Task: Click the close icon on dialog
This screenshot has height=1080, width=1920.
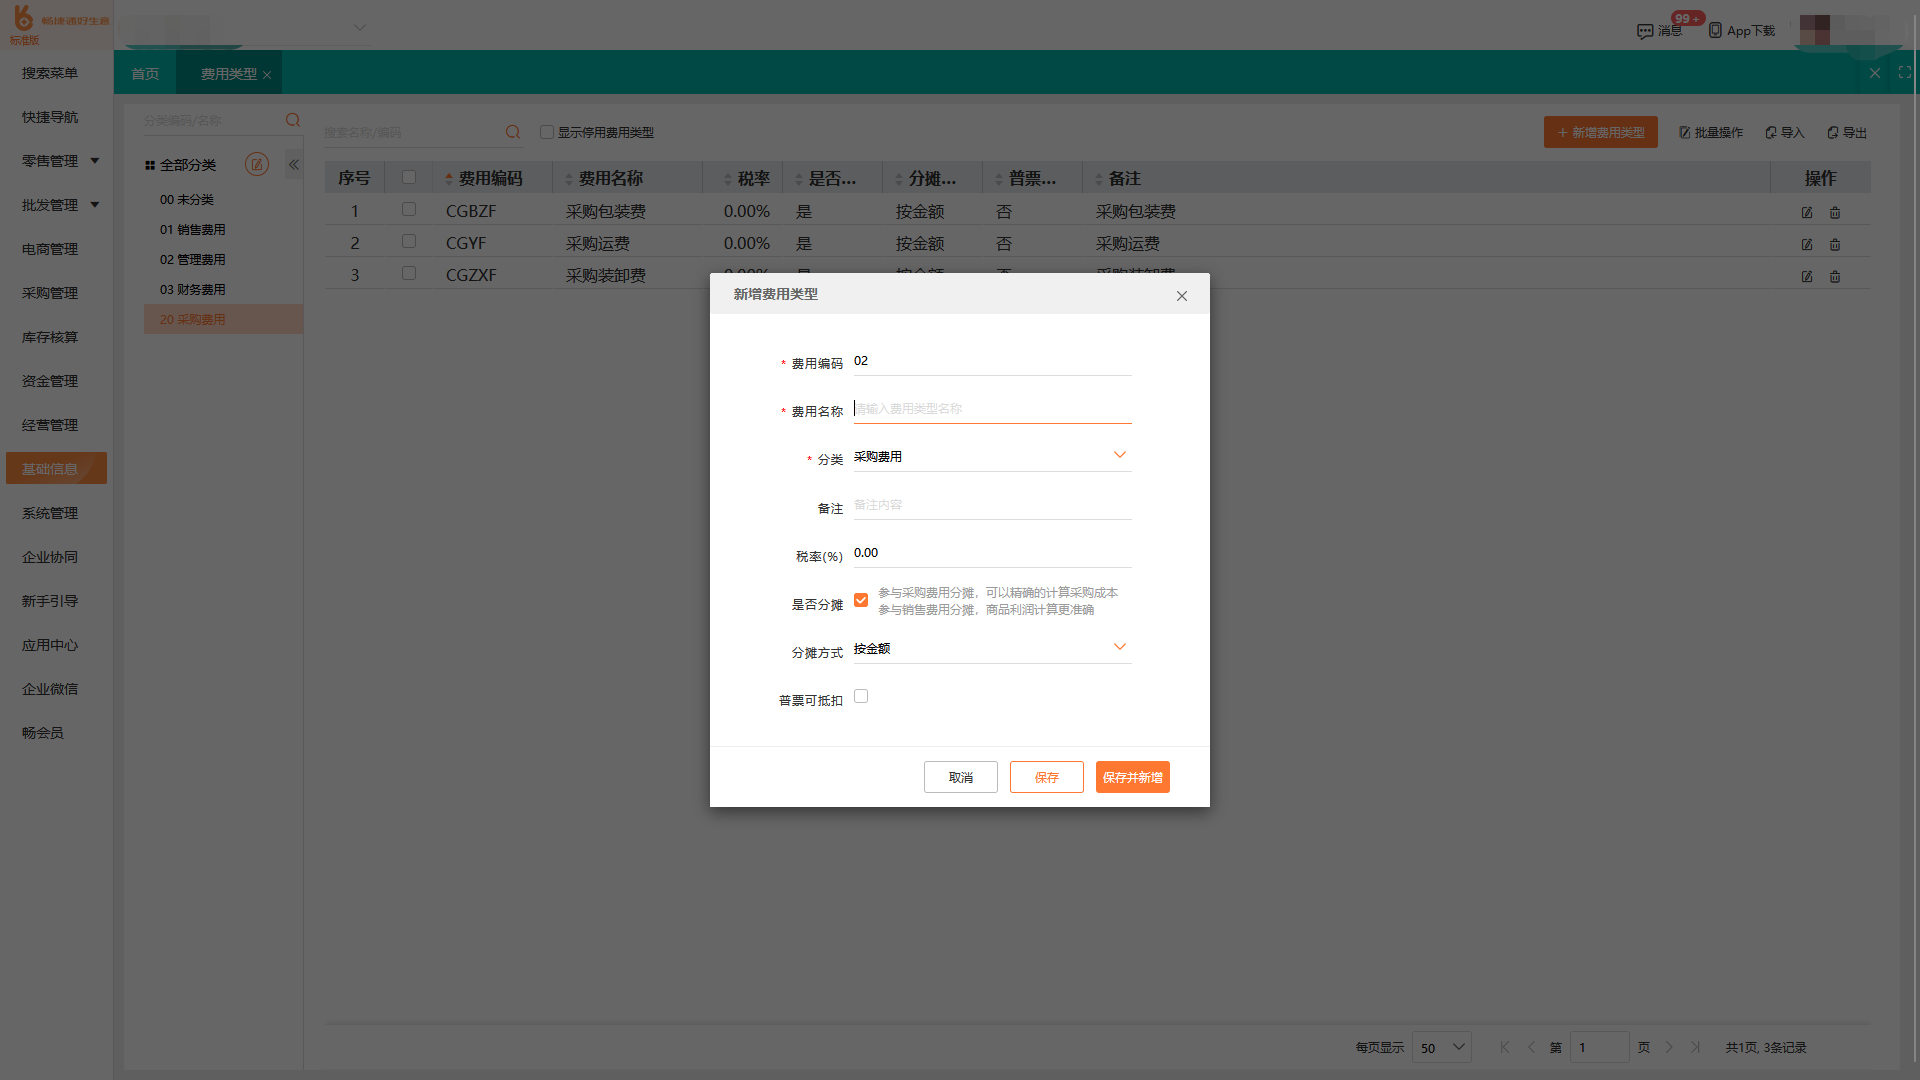Action: tap(1182, 295)
